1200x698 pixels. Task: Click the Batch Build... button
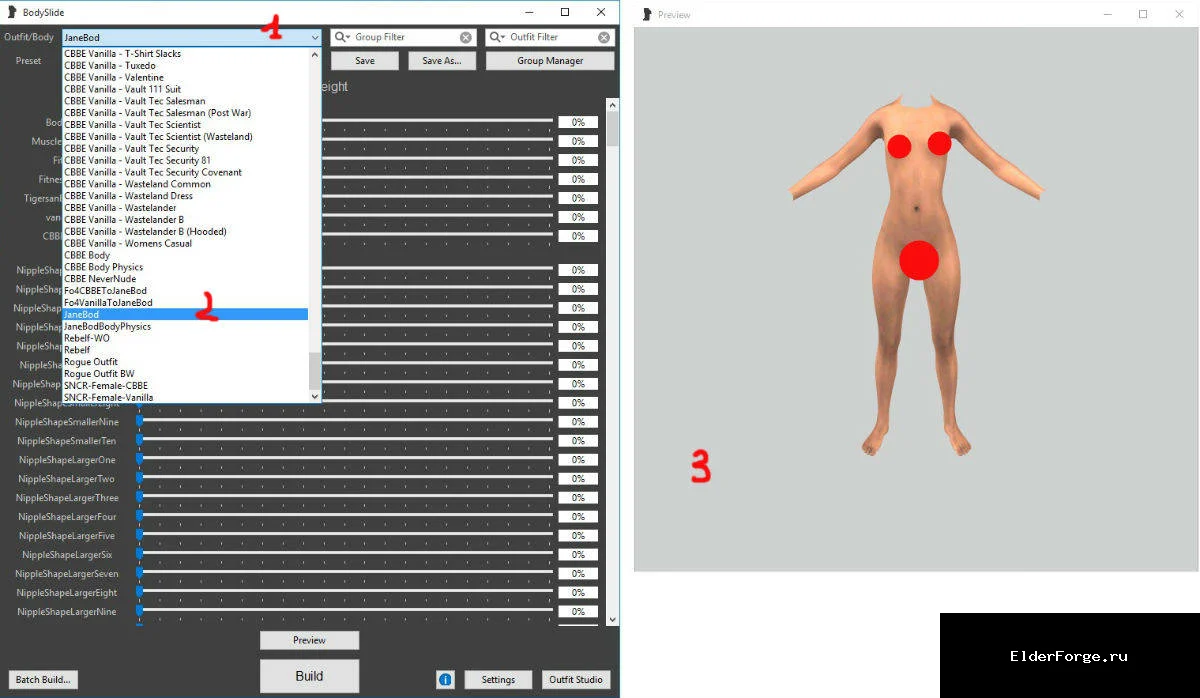43,680
